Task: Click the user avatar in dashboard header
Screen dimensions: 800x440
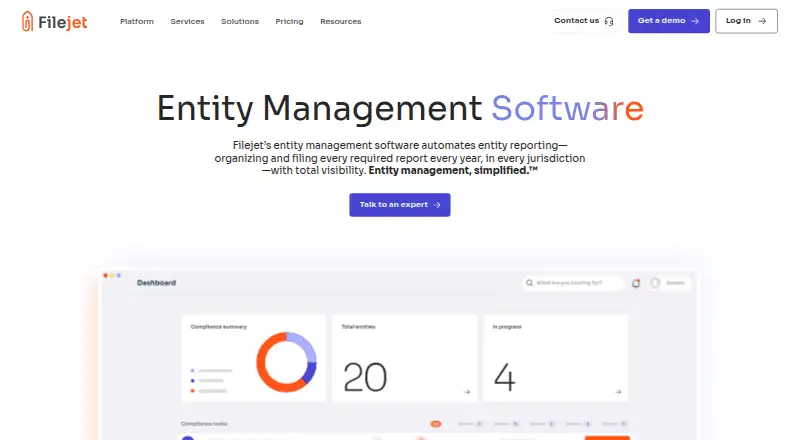Action: tap(655, 283)
